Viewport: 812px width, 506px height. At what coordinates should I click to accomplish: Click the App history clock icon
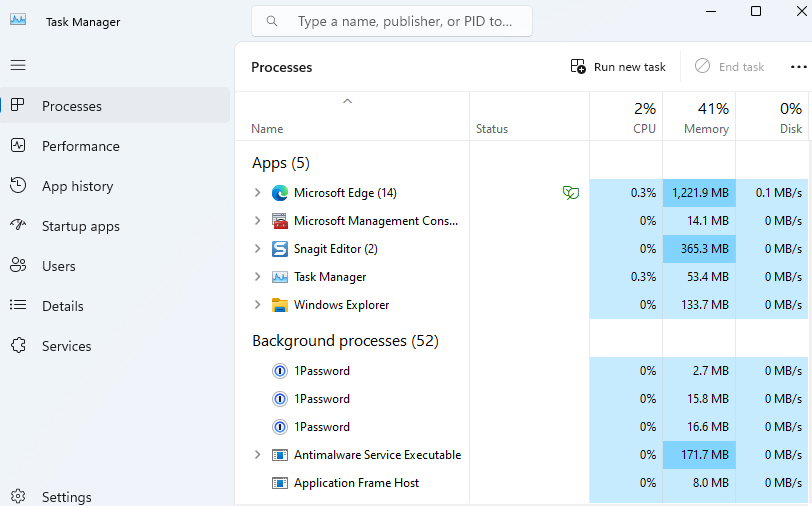[18, 185]
